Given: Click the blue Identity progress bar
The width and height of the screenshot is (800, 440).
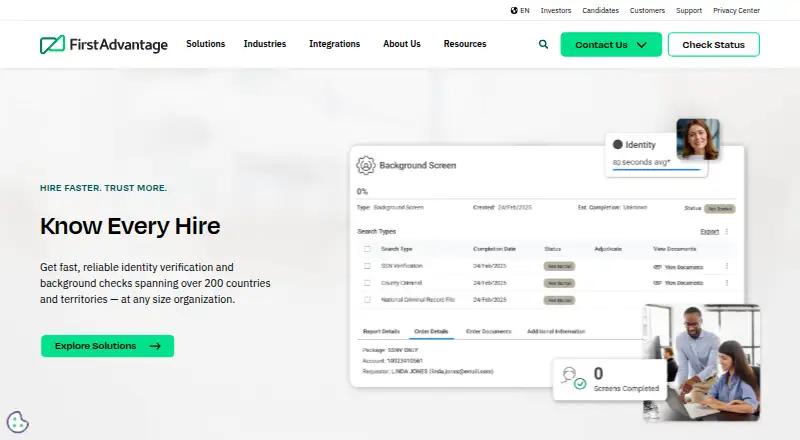Looking at the screenshot, I should pos(657,169).
